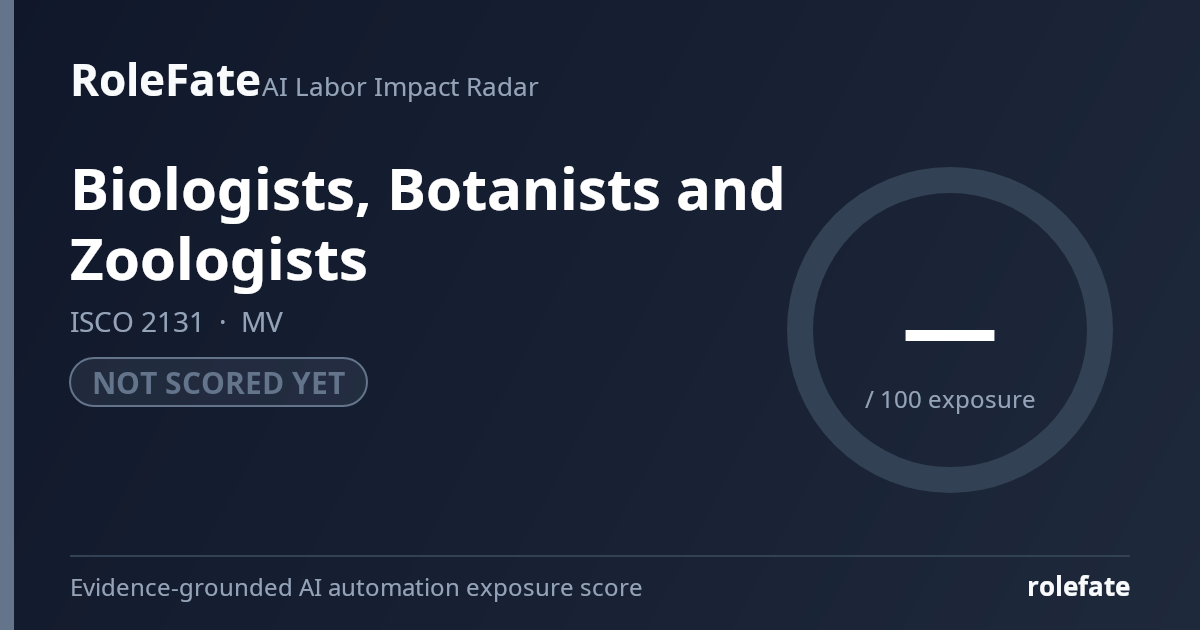Select the AI Labor Impact Radar tagline
The height and width of the screenshot is (630, 1200).
pyautogui.click(x=400, y=87)
